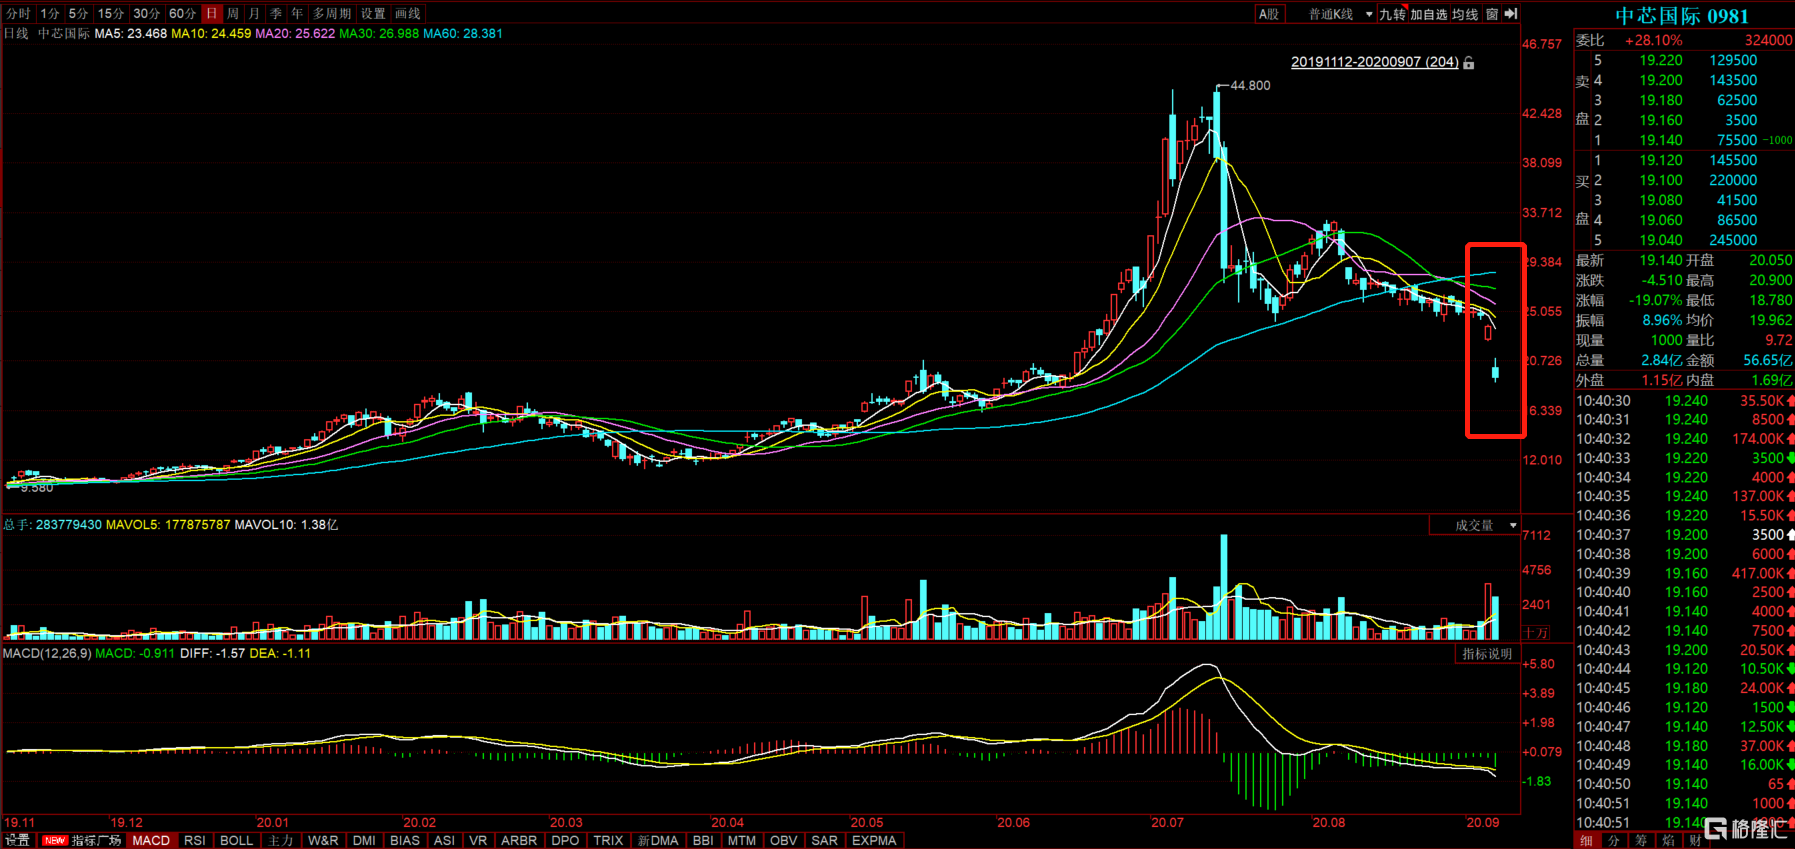This screenshot has width=1795, height=849.
Task: Toggle the 均线 moving average display
Action: [x=1465, y=14]
